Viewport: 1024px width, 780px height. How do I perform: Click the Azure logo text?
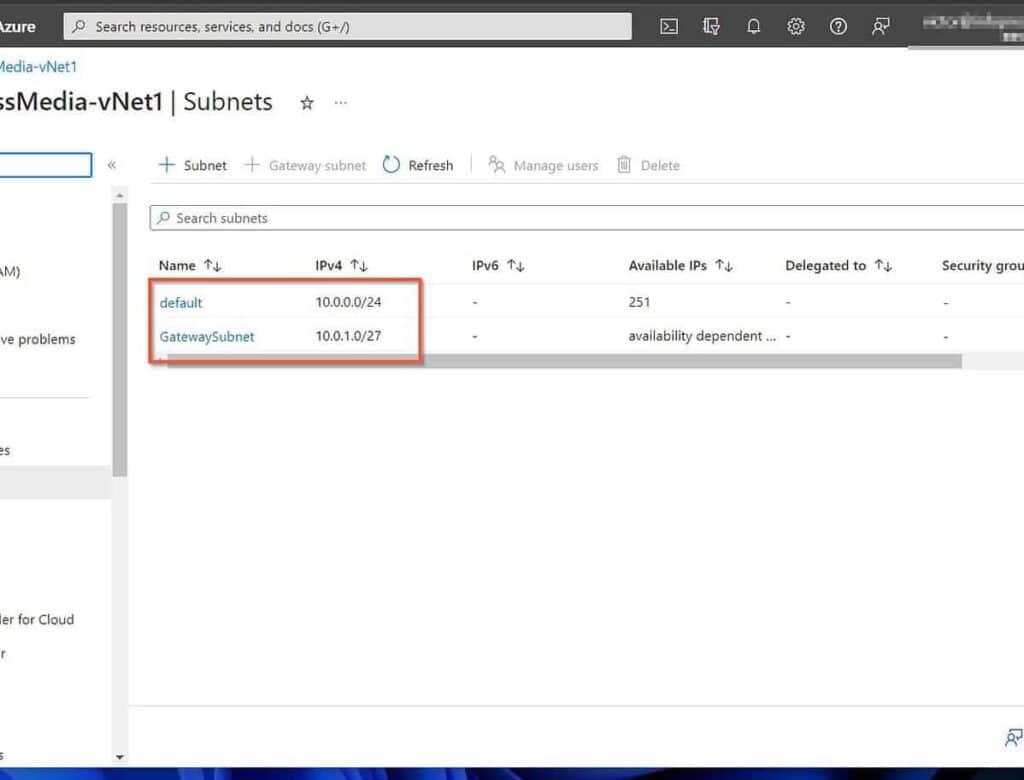coord(18,27)
